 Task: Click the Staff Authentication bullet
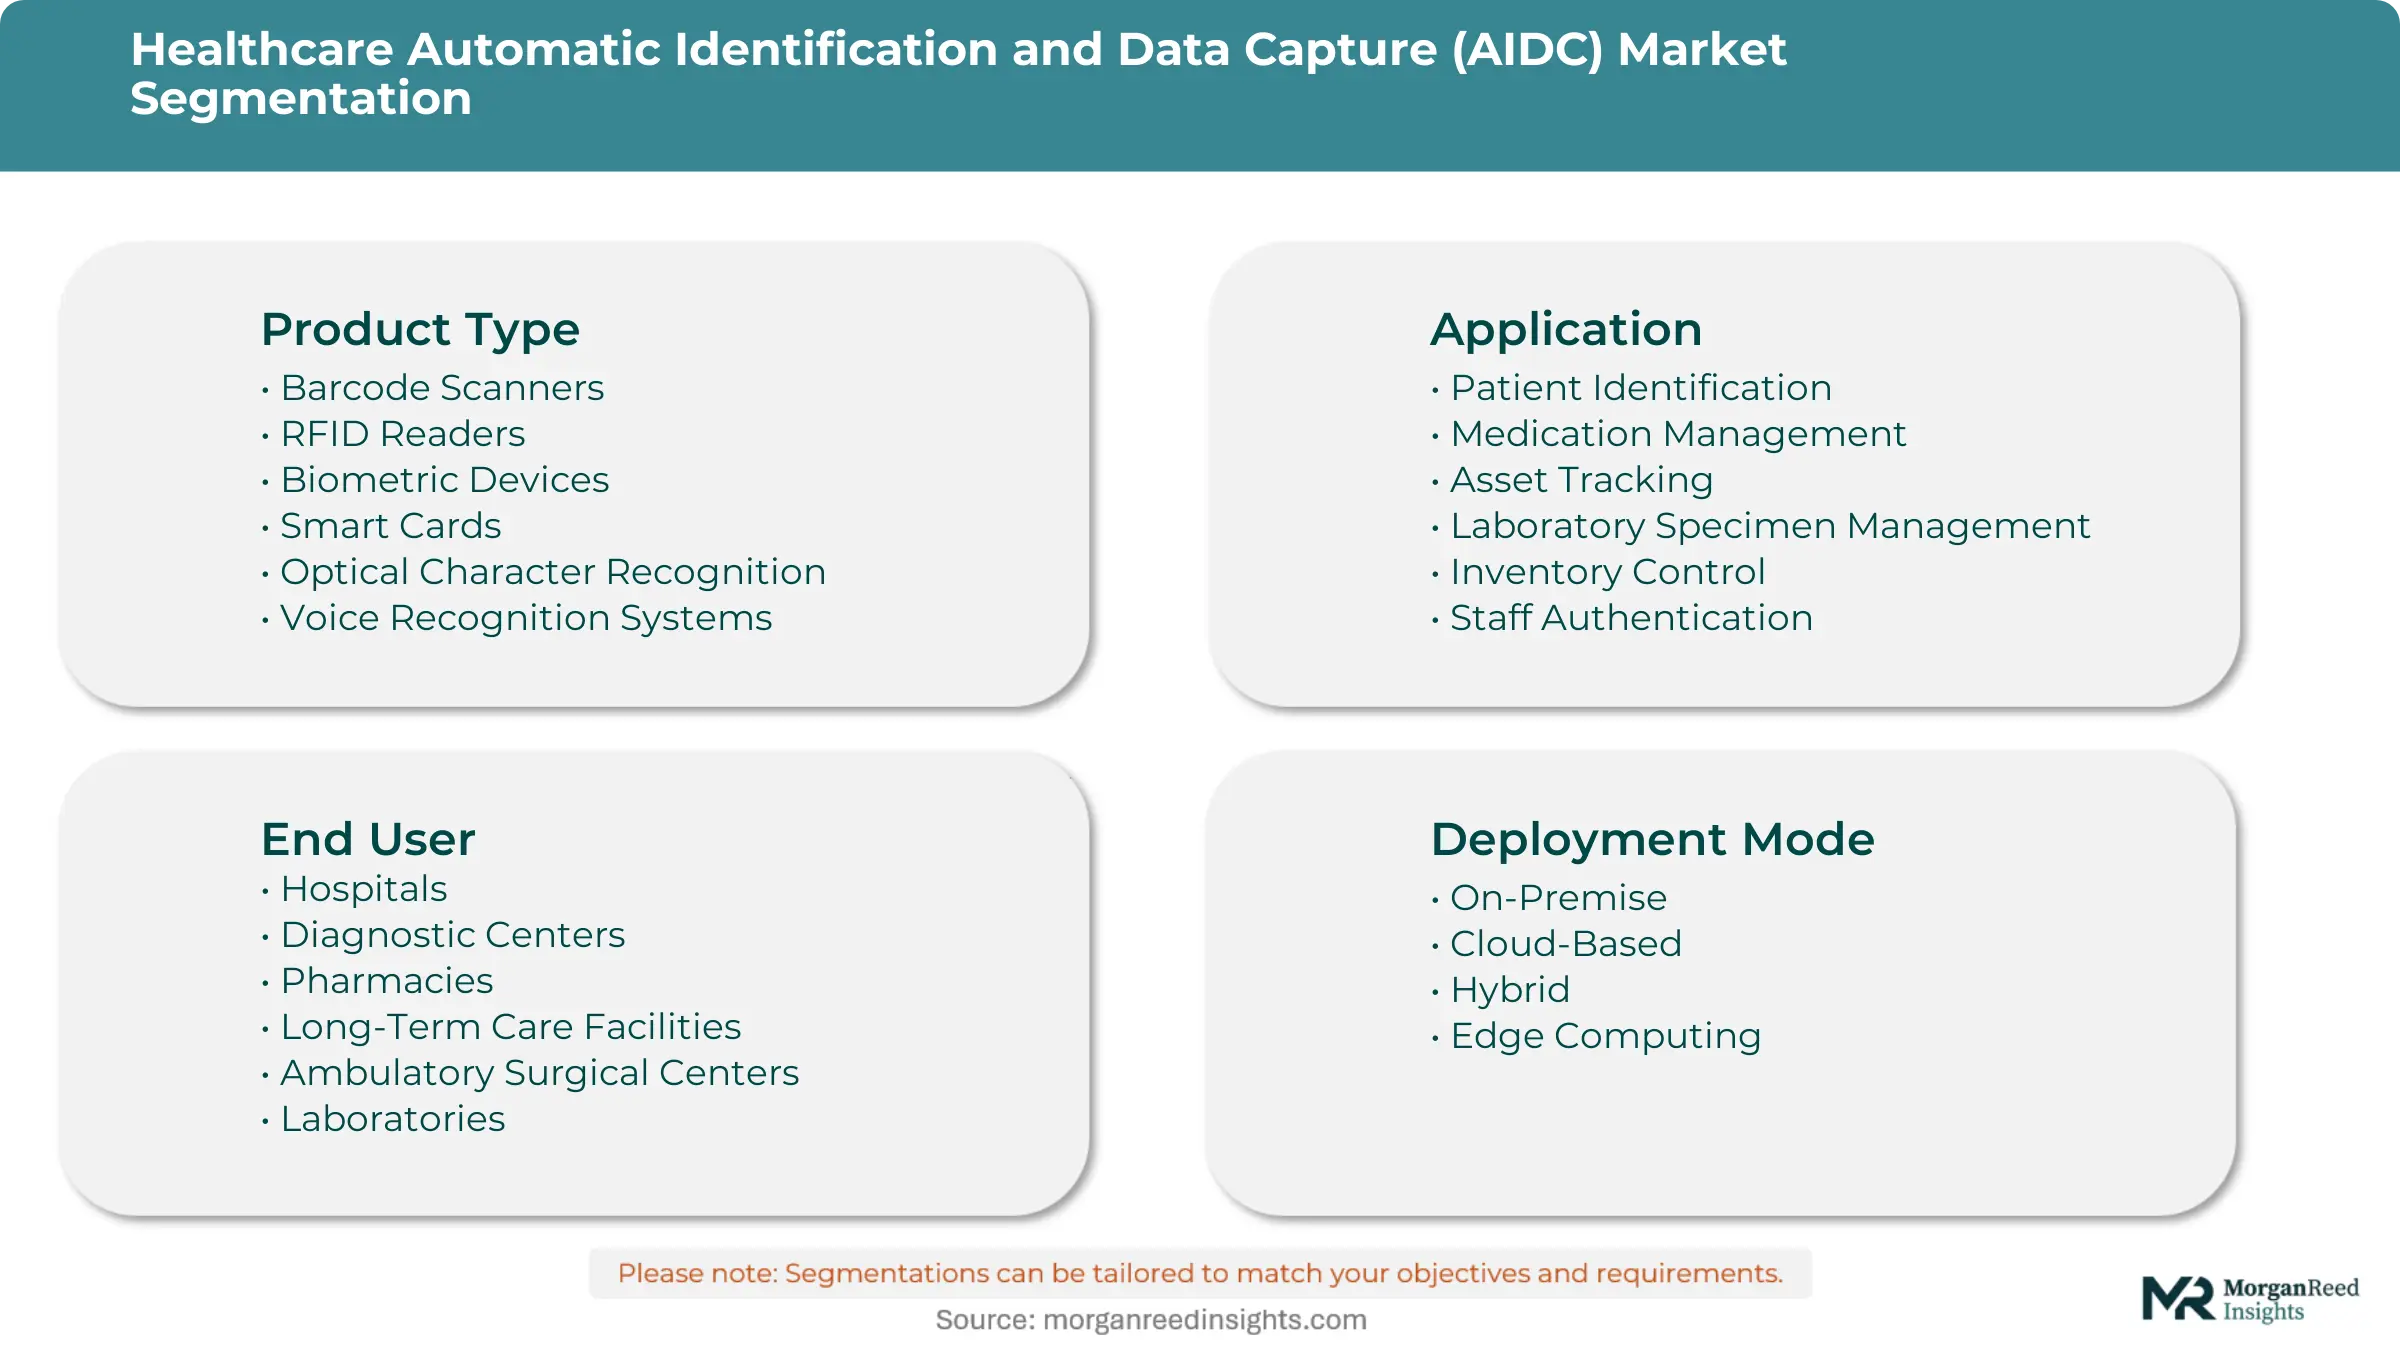pyautogui.click(x=1631, y=618)
